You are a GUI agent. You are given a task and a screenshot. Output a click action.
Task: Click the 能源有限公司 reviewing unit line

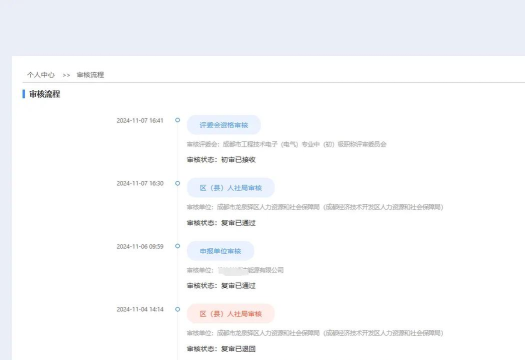pos(235,270)
